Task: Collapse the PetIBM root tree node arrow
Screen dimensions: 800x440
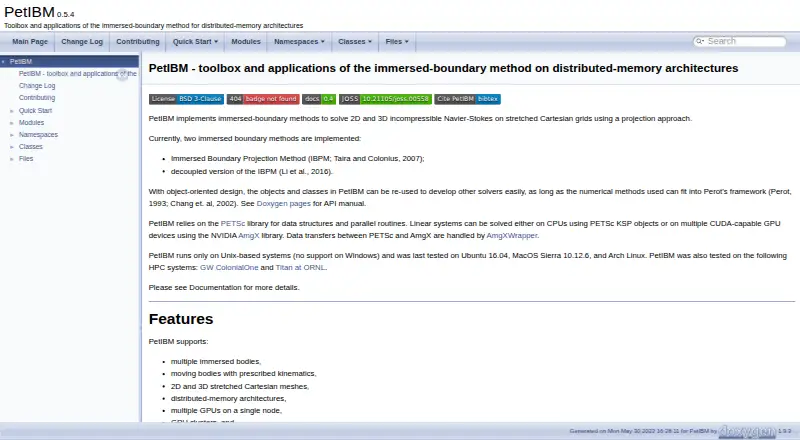Action: click(3, 62)
